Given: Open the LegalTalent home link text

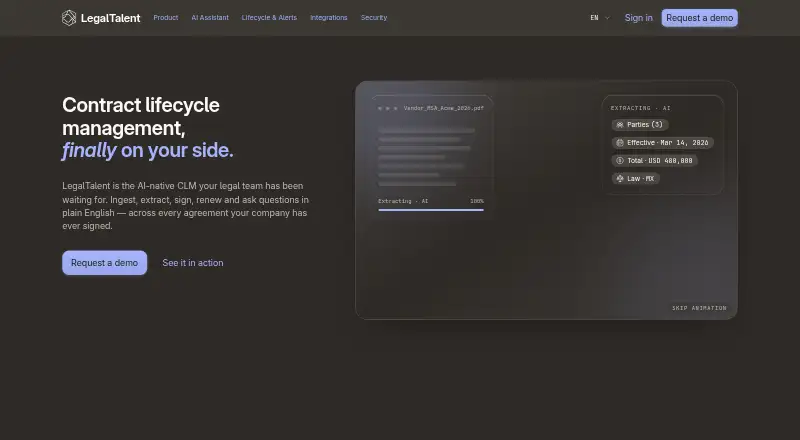Looking at the screenshot, I should [110, 18].
